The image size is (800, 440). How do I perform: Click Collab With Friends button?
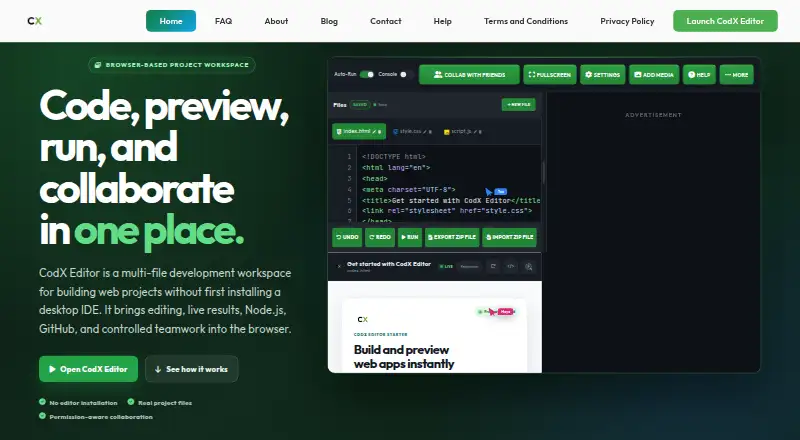(x=469, y=75)
